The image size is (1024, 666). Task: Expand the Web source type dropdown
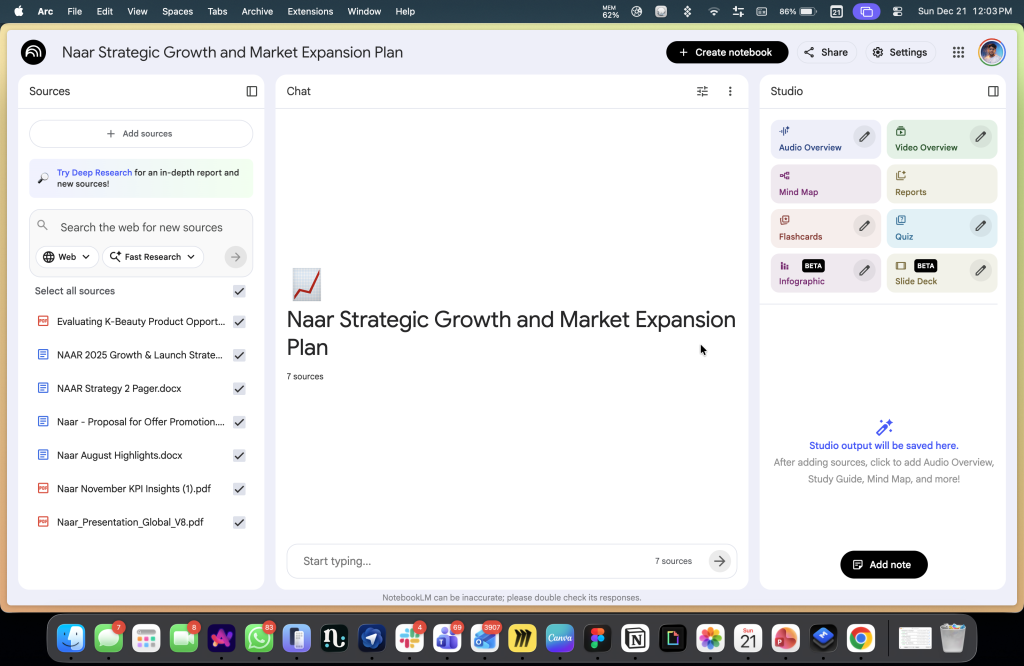tap(67, 257)
